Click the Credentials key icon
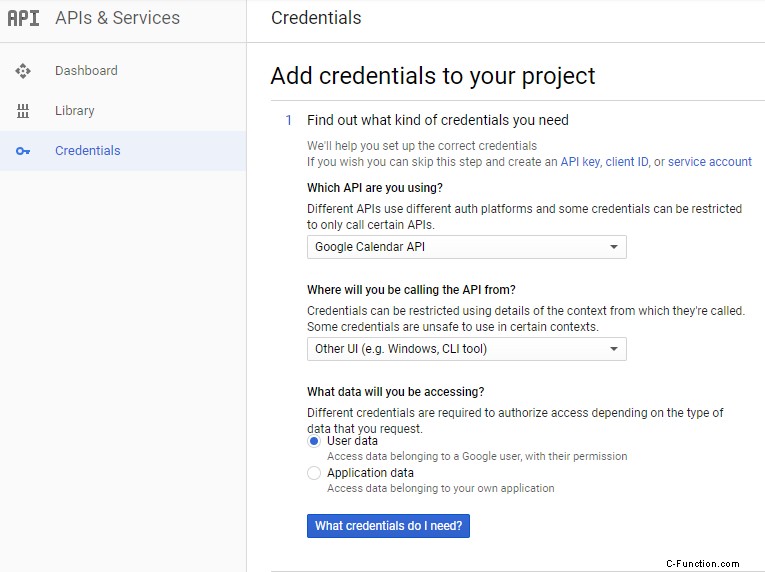765x572 pixels. (23, 151)
